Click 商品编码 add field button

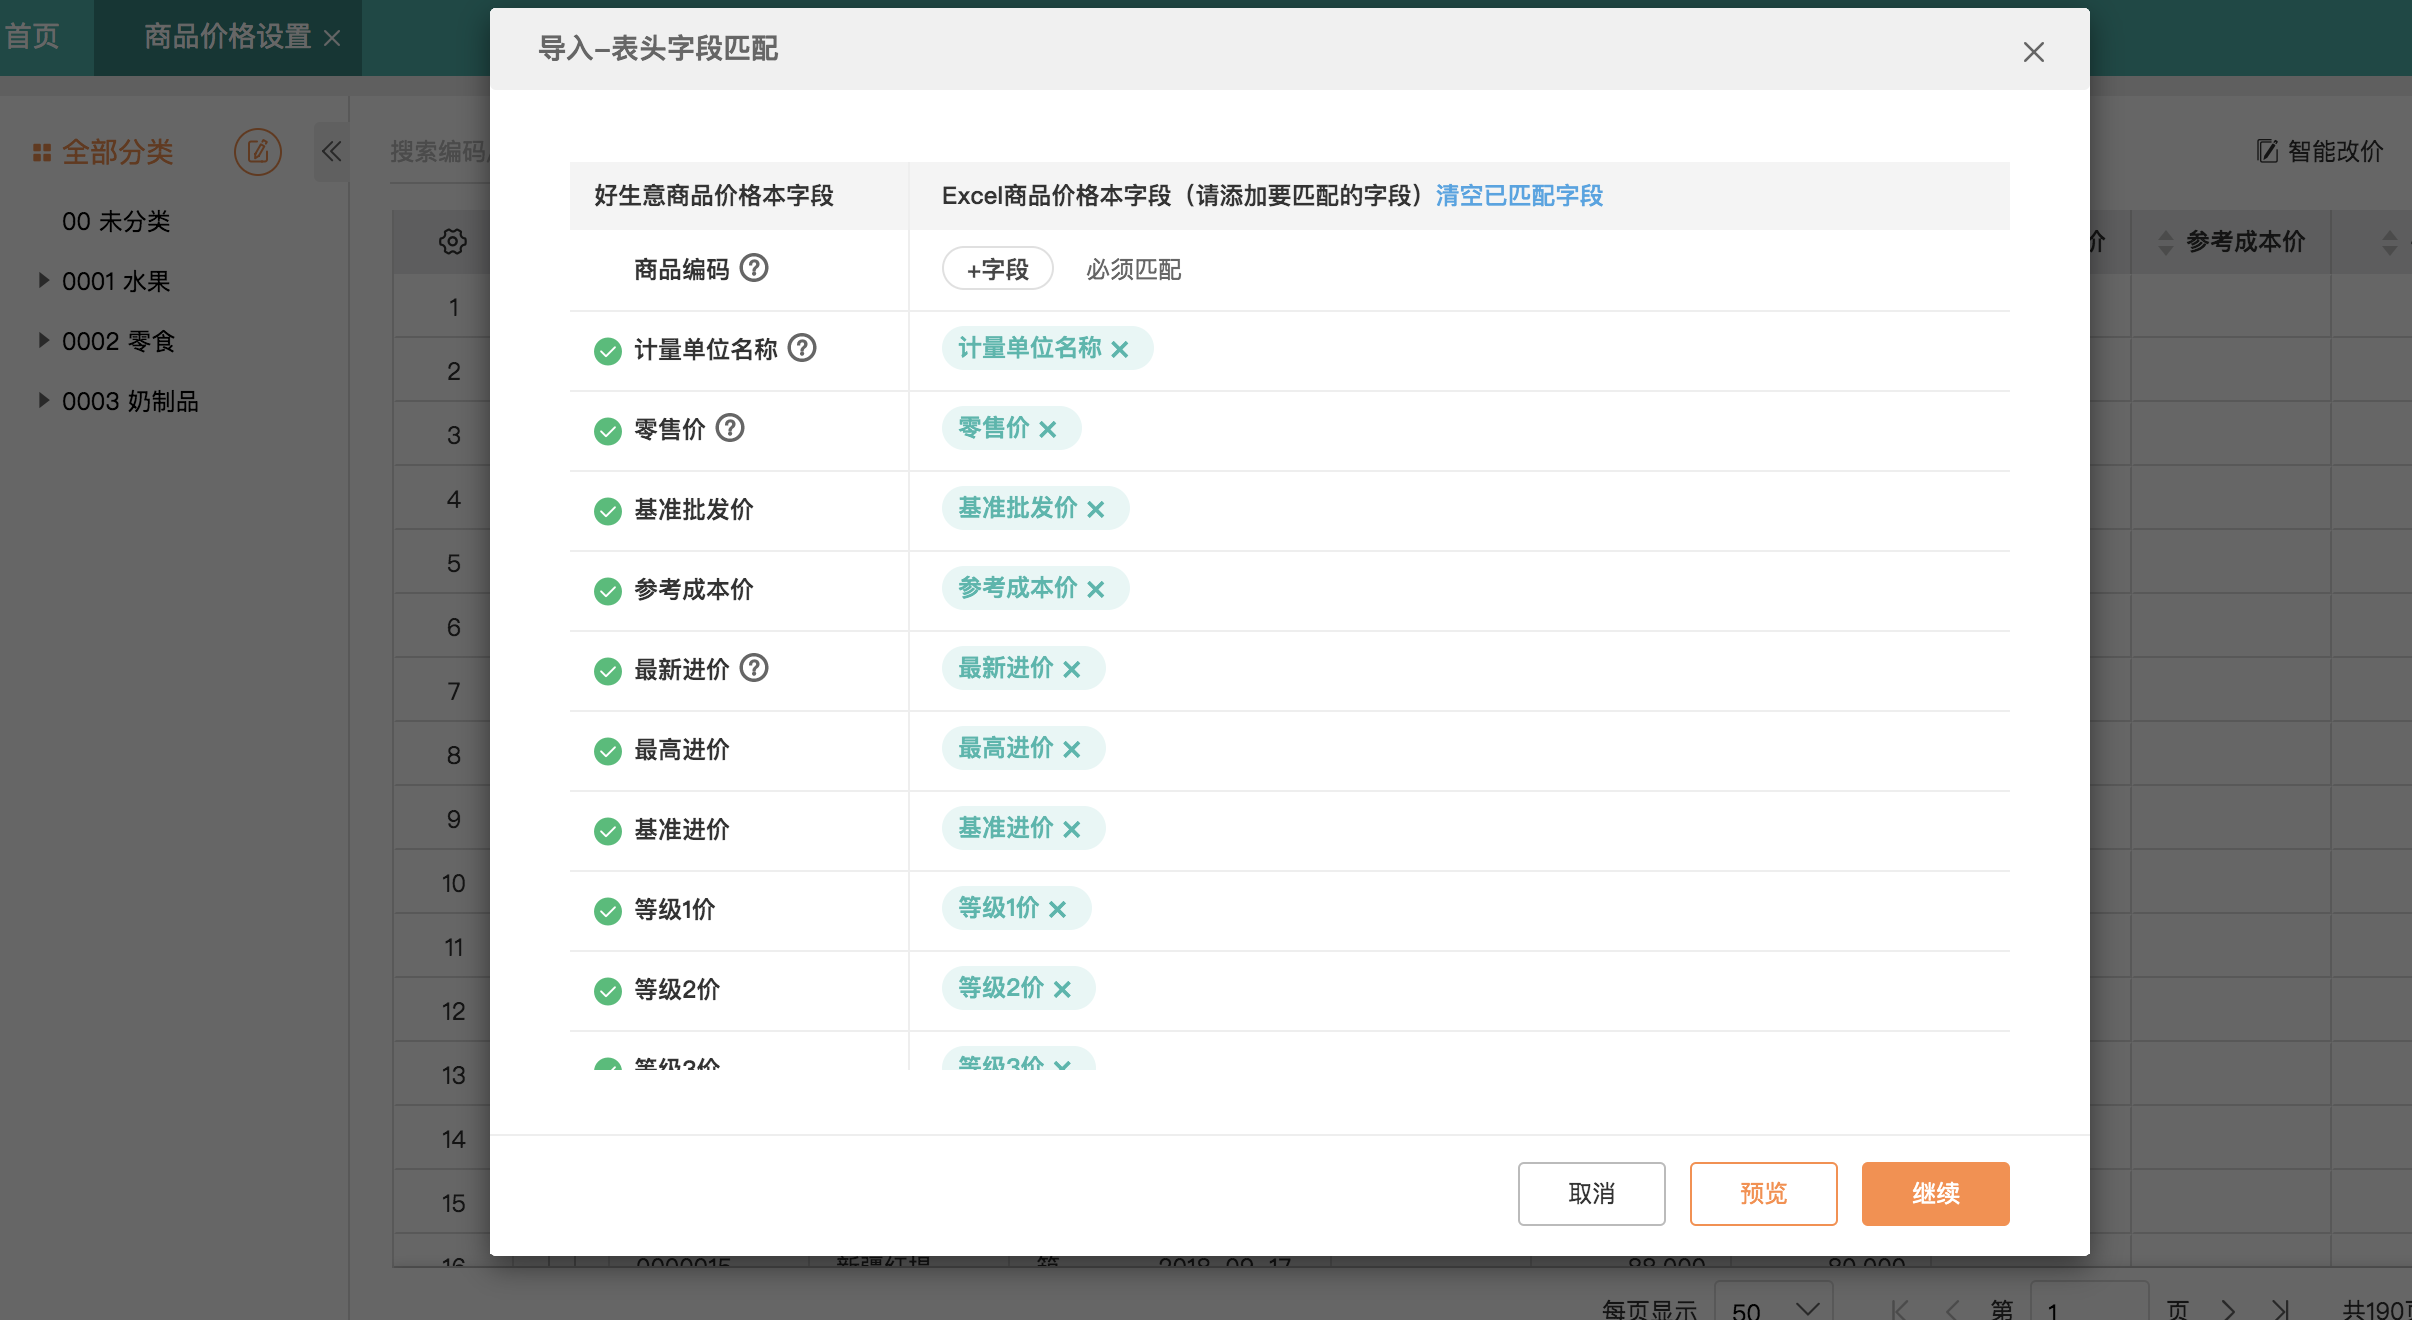(995, 270)
